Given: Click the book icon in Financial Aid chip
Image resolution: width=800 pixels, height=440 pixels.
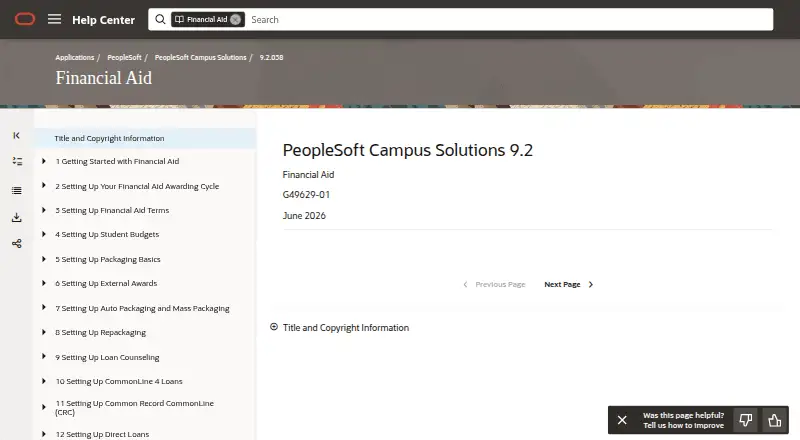Looking at the screenshot, I should [x=179, y=19].
